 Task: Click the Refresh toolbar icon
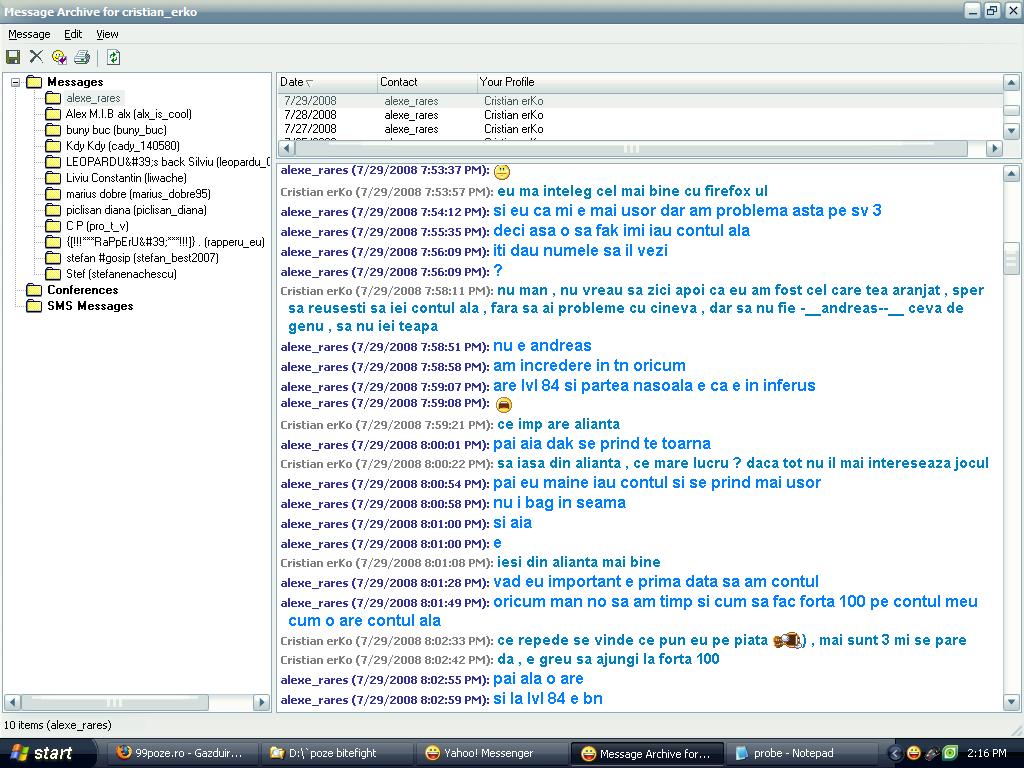point(113,58)
